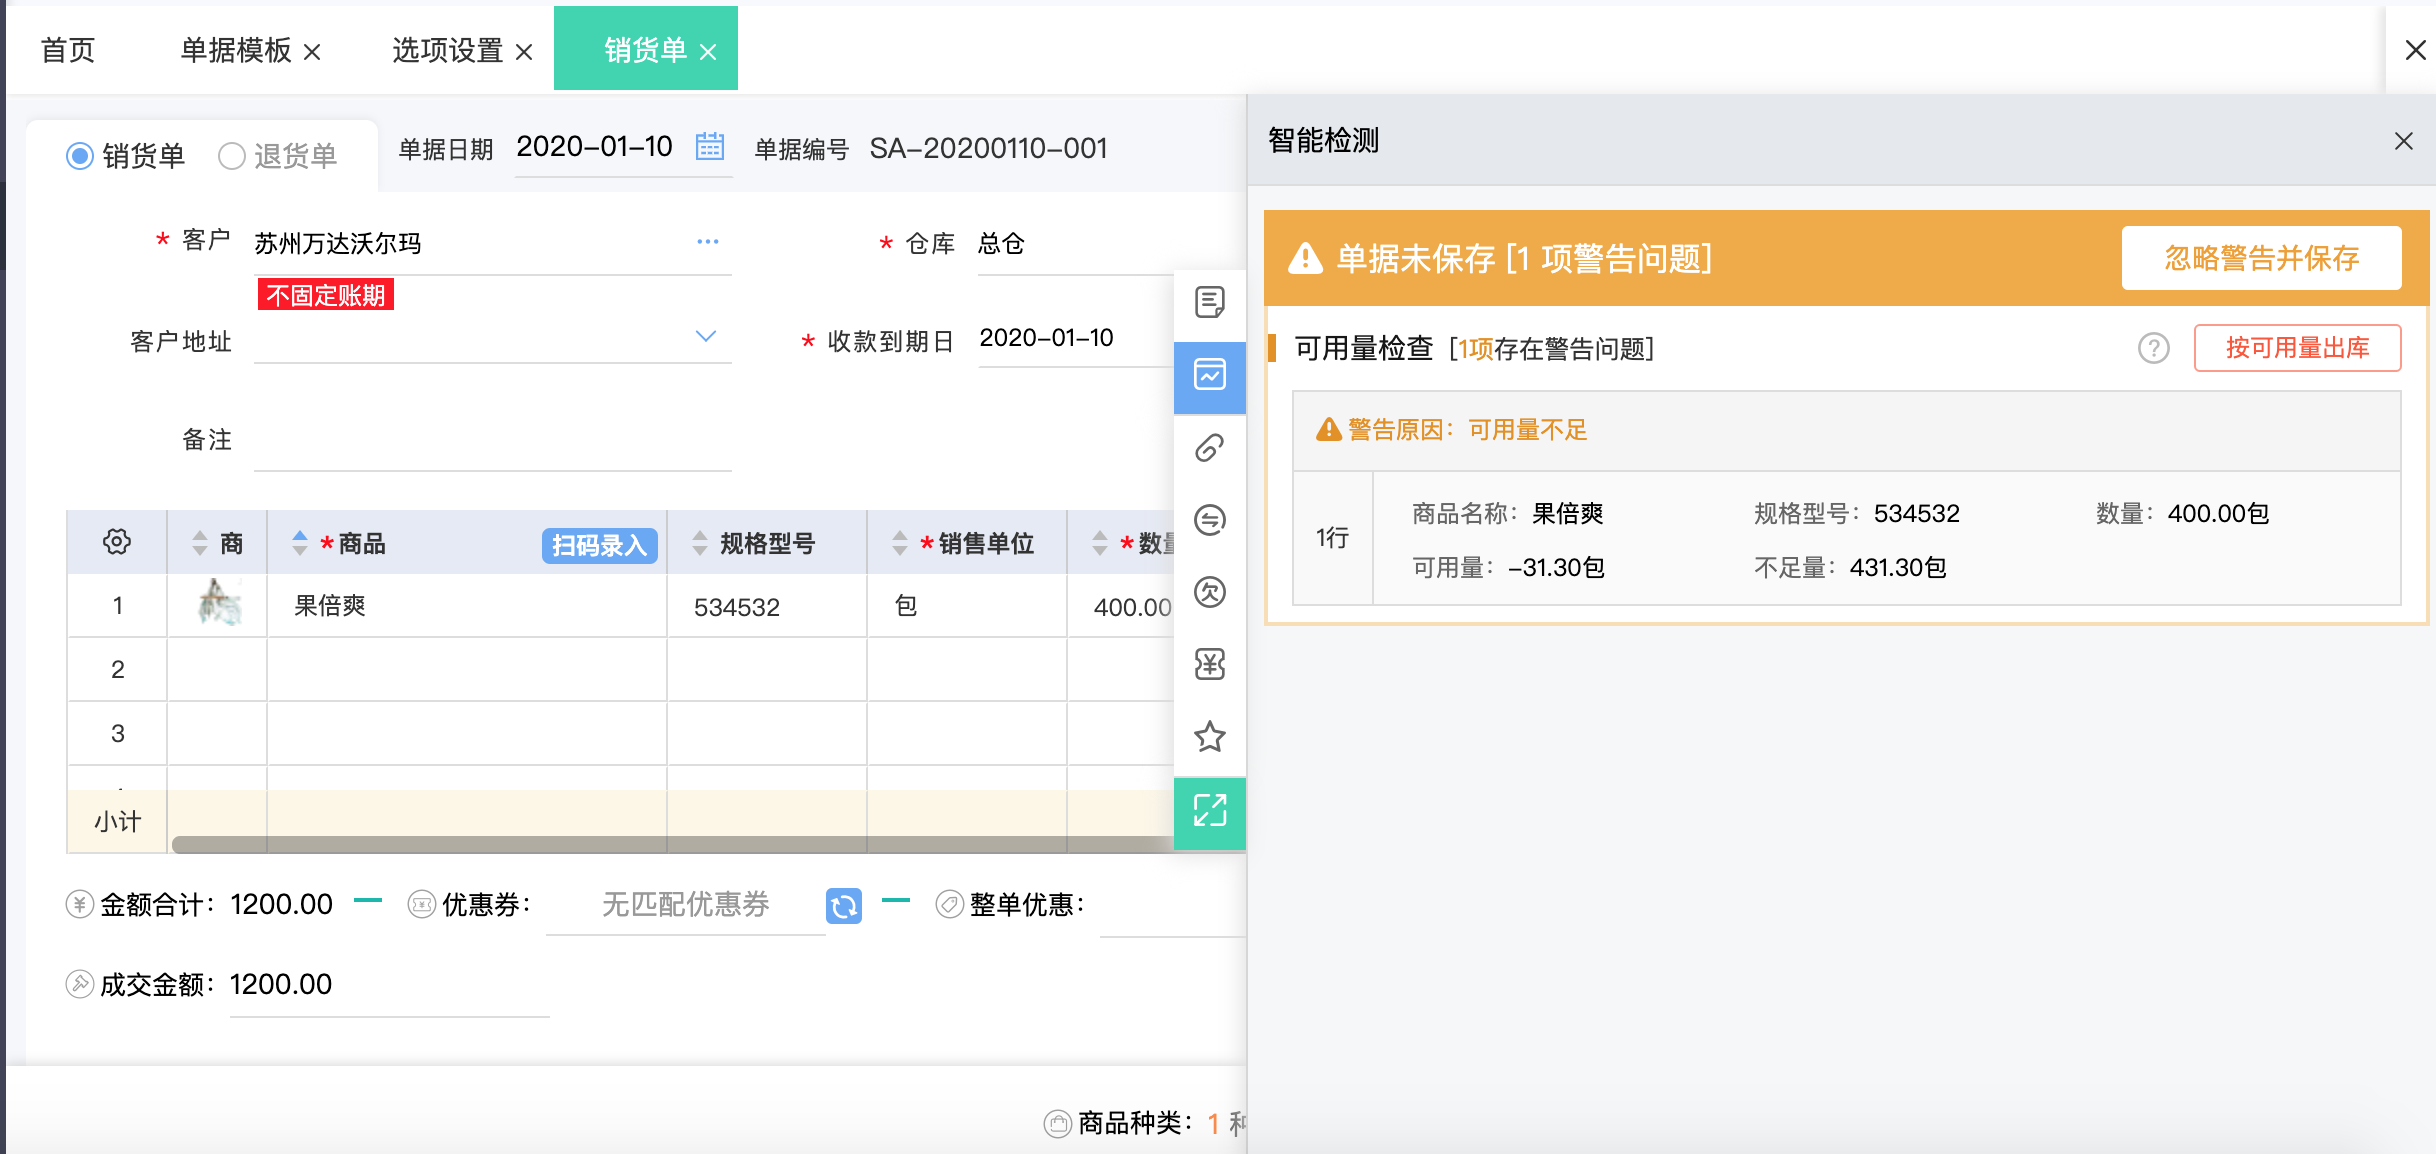The height and width of the screenshot is (1154, 2436).
Task: Click refresh icon next to 优惠券
Action: [x=840, y=907]
